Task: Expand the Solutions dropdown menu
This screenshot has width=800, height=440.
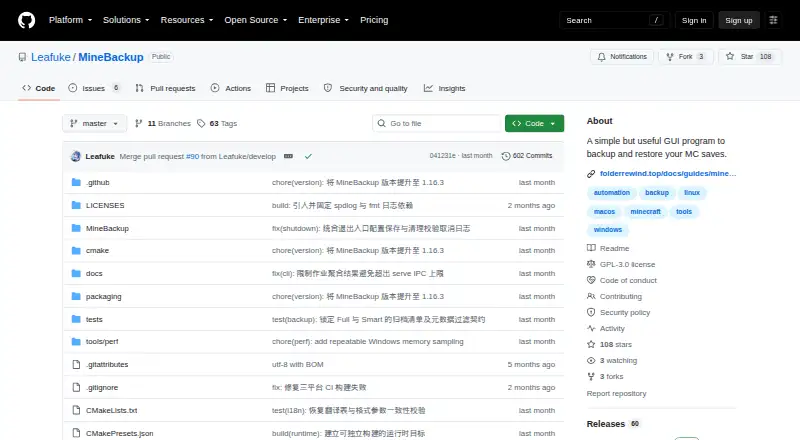Action: click(126, 20)
